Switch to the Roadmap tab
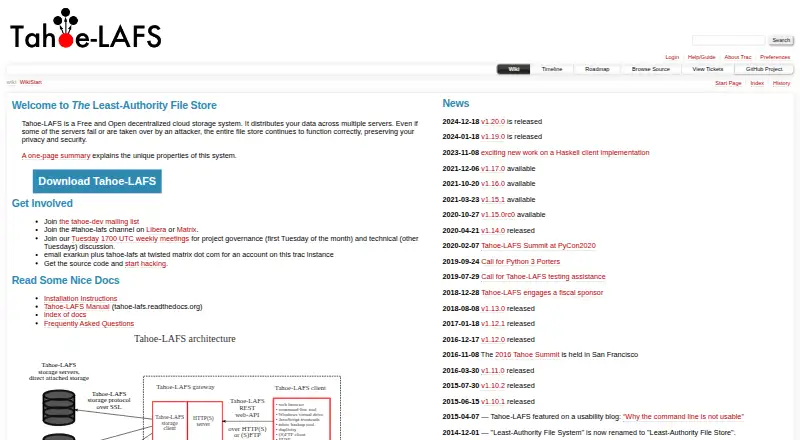 597,69
